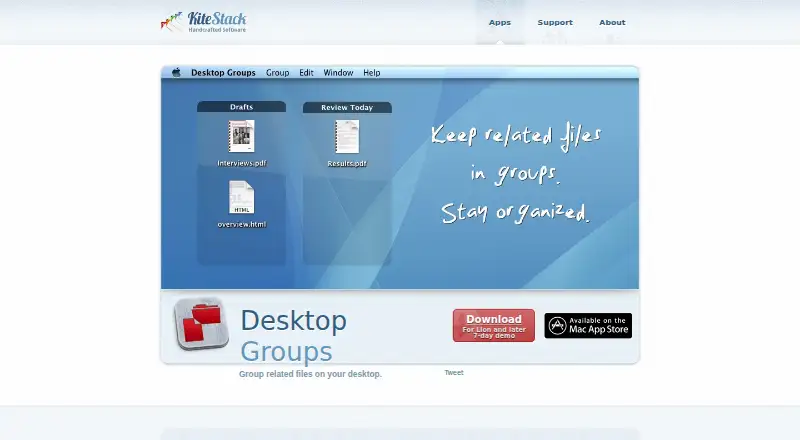
Task: Click the overview.html file icon
Action: pyautogui.click(x=241, y=197)
